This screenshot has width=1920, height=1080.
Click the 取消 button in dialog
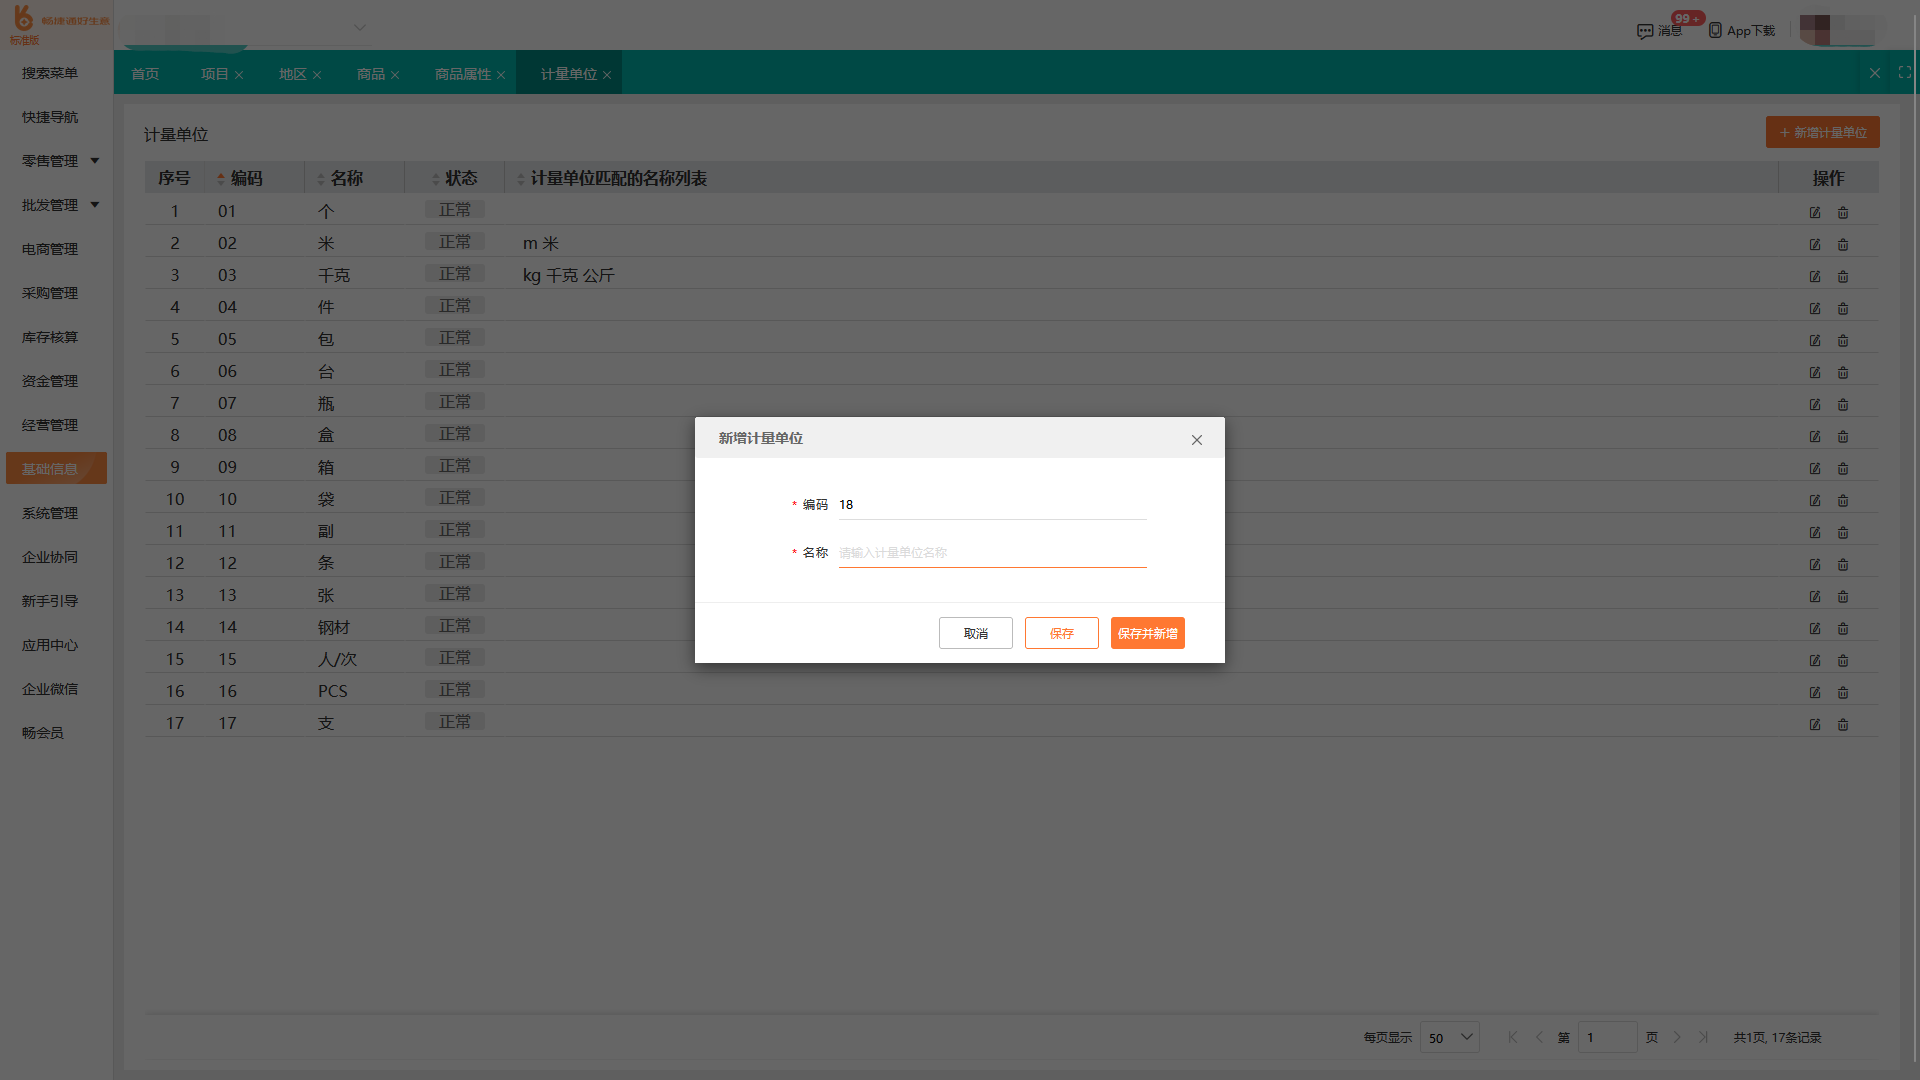point(975,632)
